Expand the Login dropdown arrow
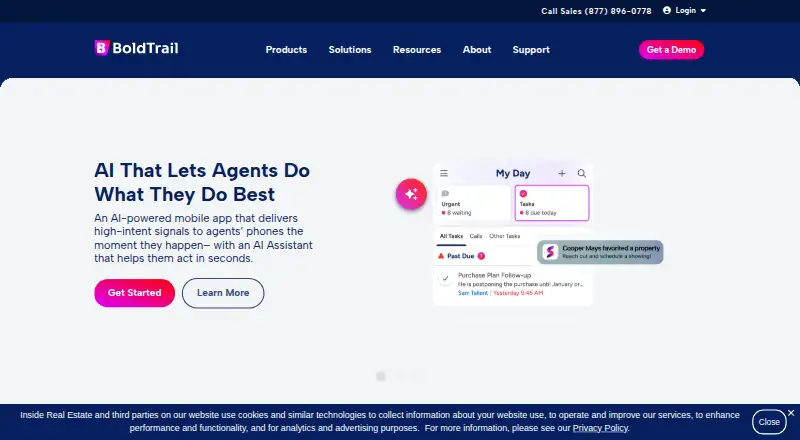This screenshot has width=800, height=440. click(703, 10)
